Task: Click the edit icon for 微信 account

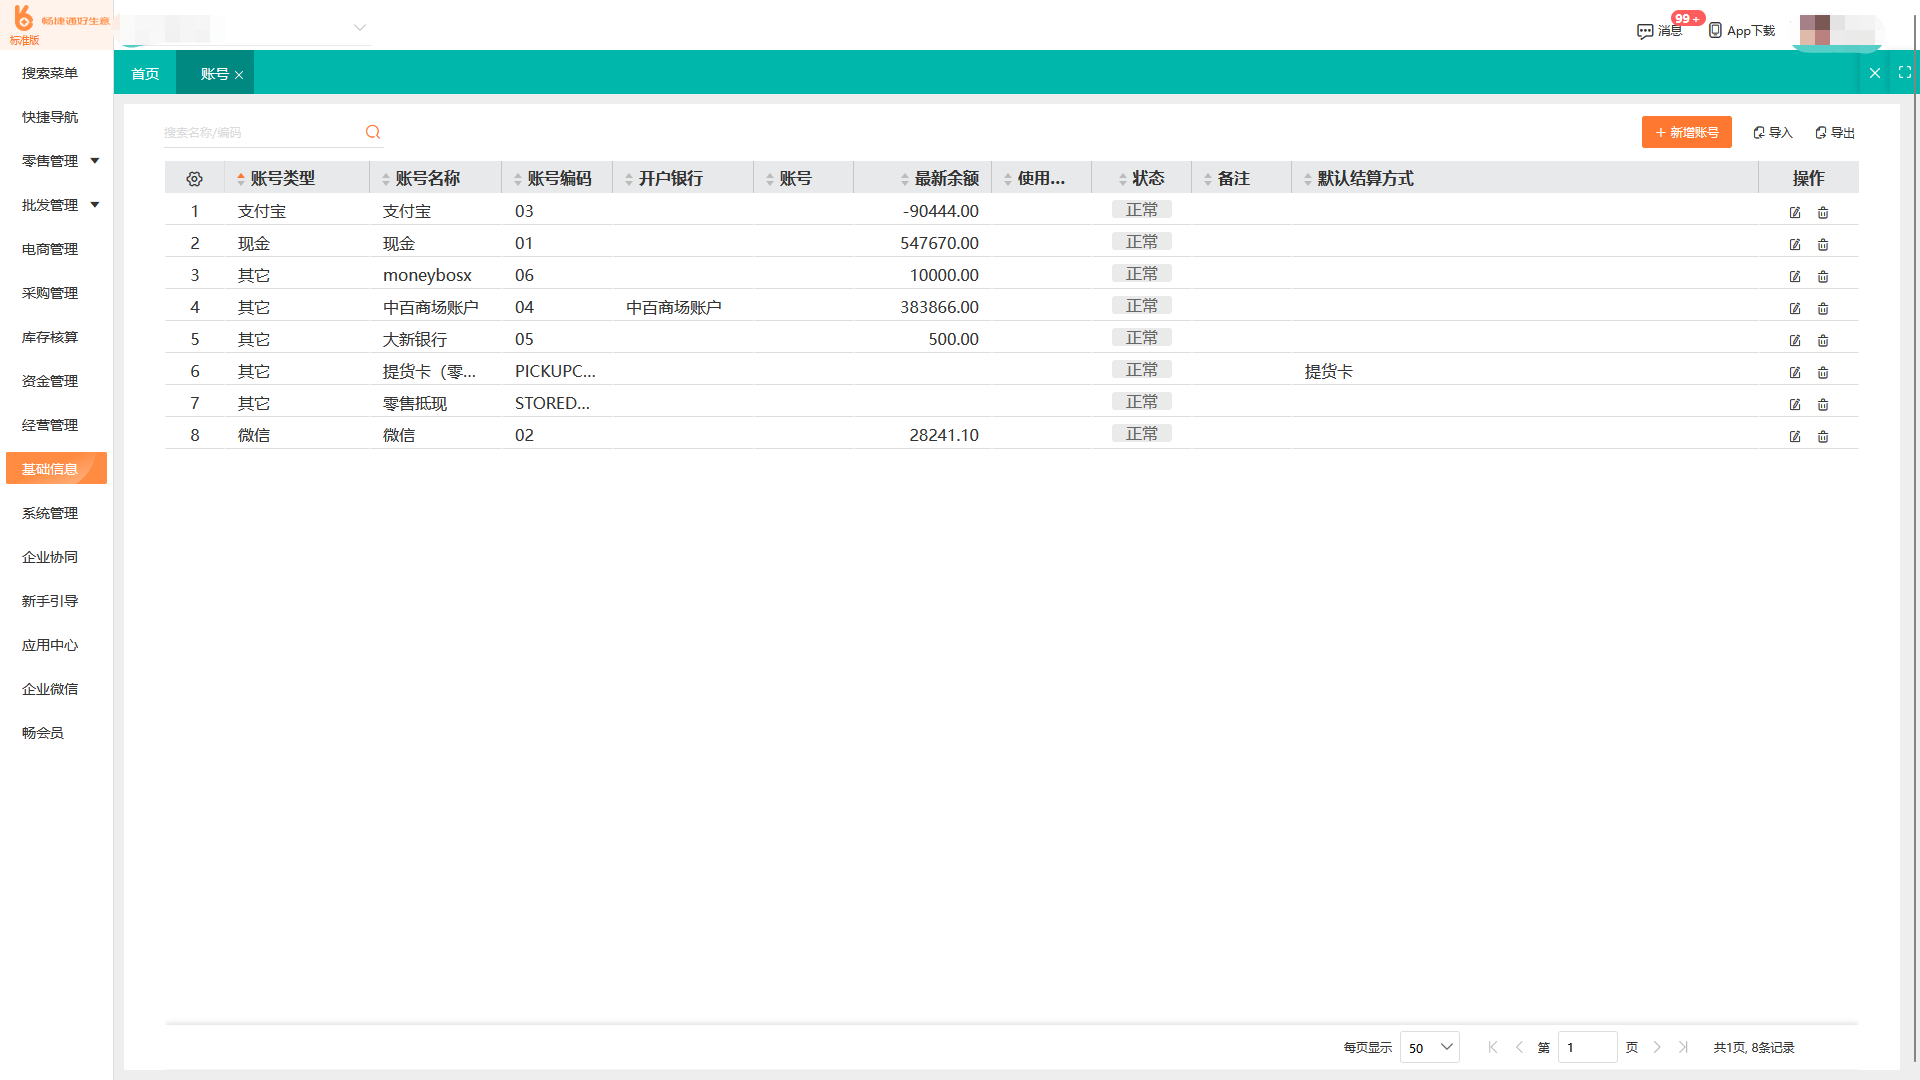Action: click(1795, 434)
